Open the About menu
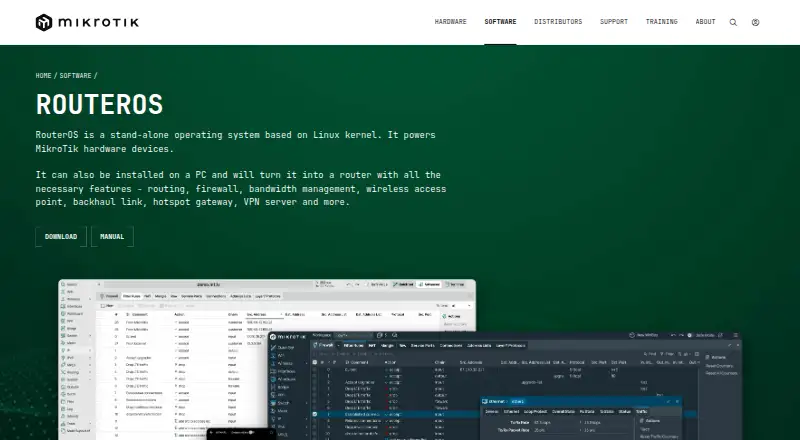Screen dimensions: 800x440 point(706,22)
